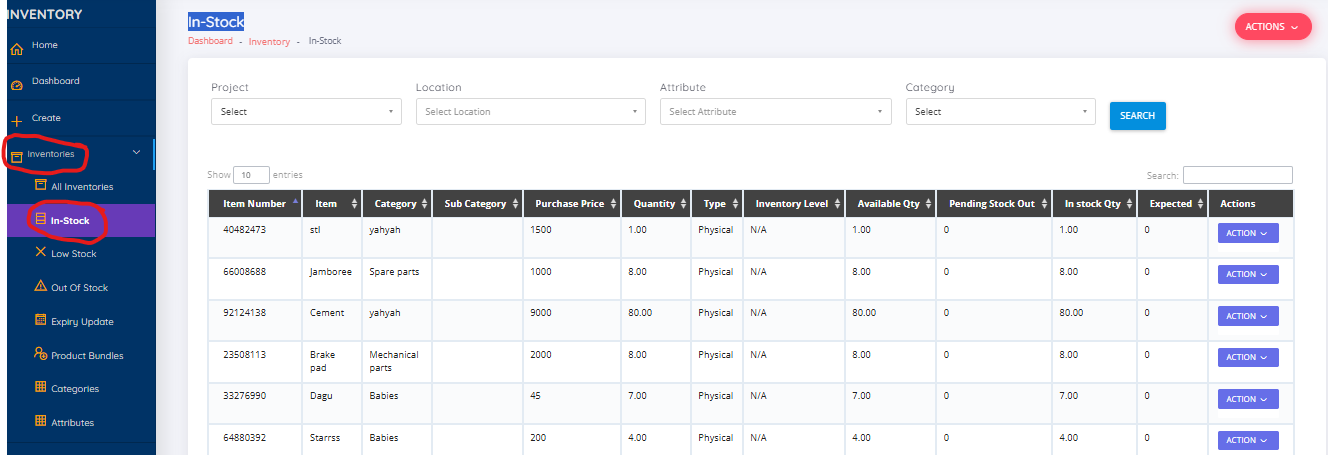Click the Dashboard gauge icon
Screen dimensions: 1328x455
tap(16, 85)
